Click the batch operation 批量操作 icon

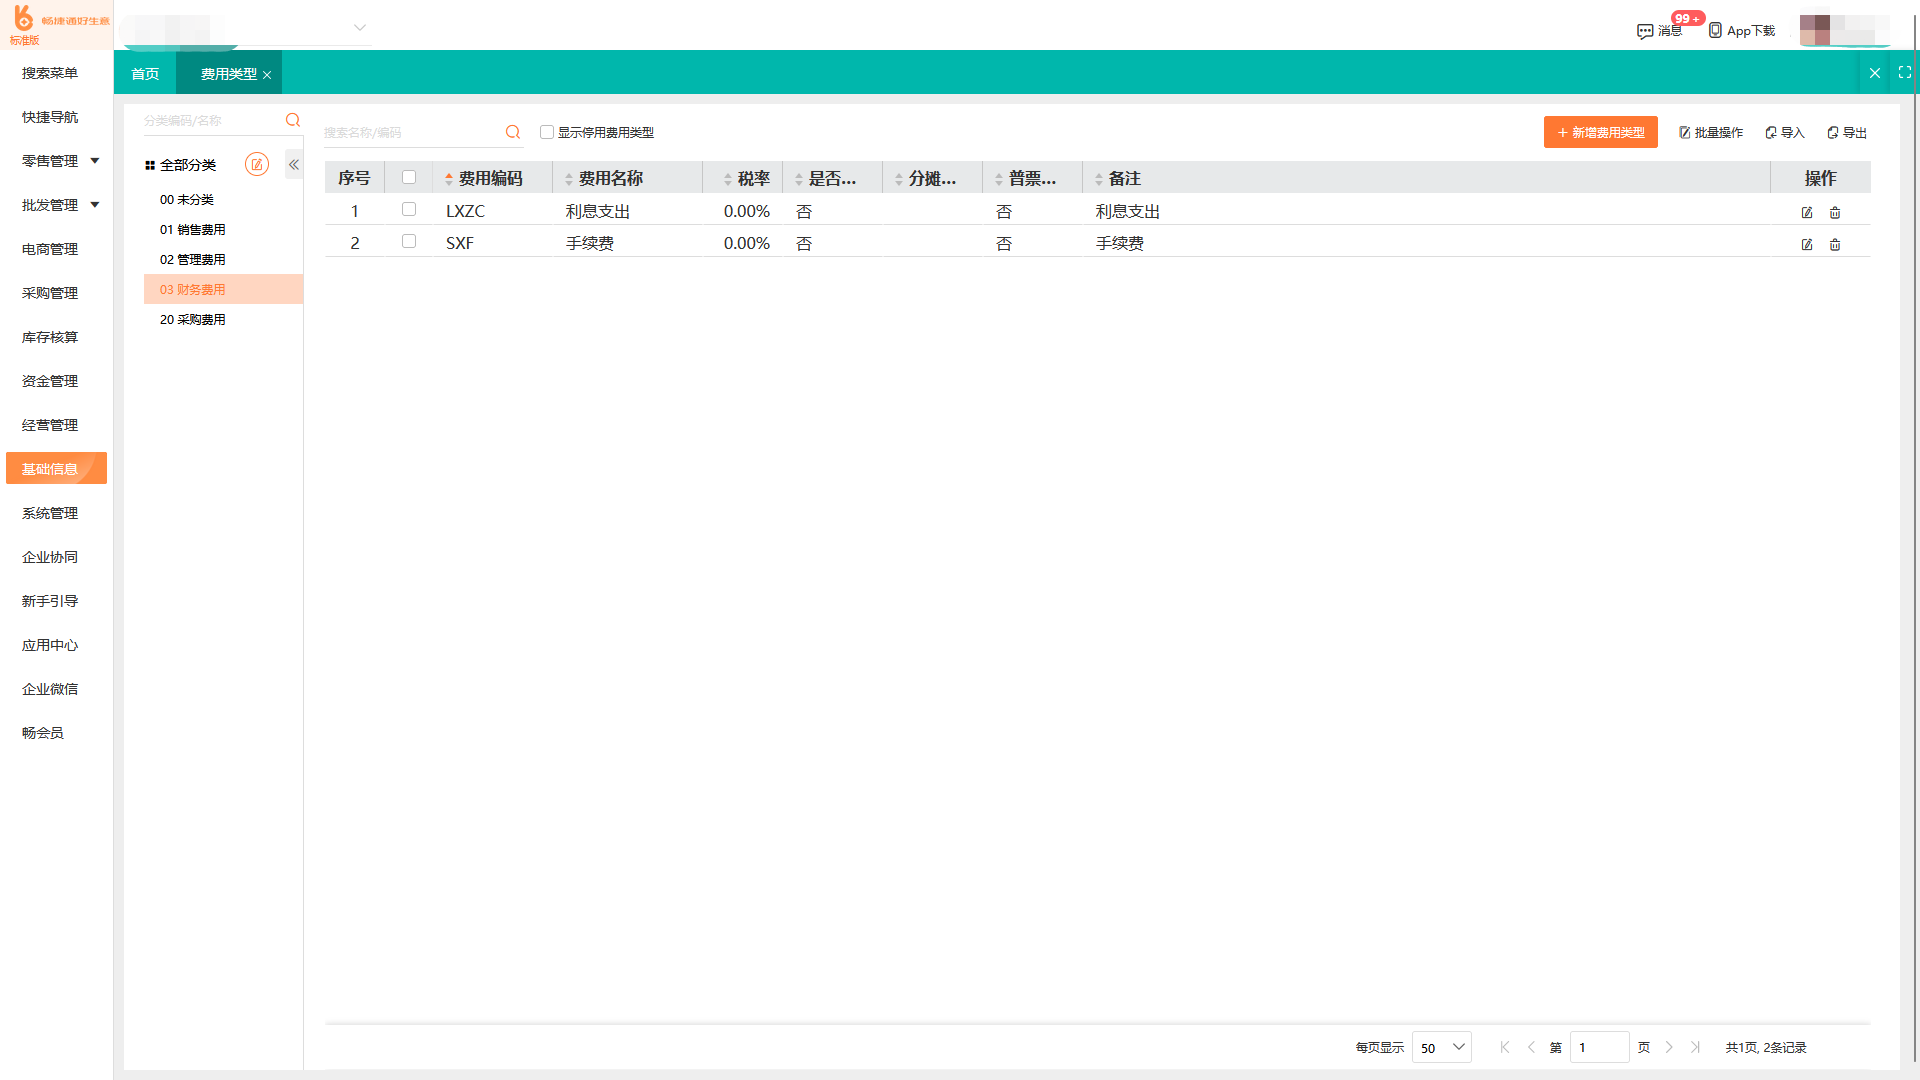pos(1710,131)
